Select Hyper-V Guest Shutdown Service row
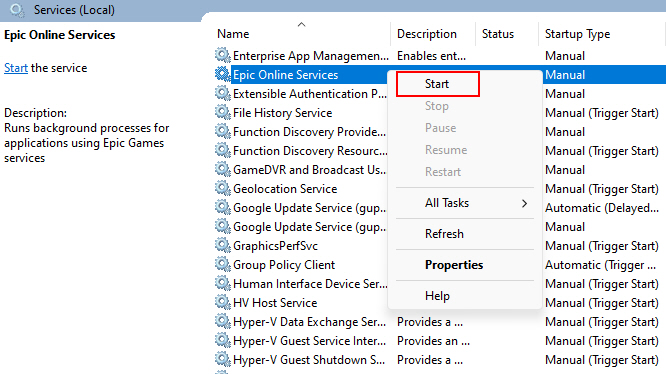666x374 pixels. click(439, 360)
